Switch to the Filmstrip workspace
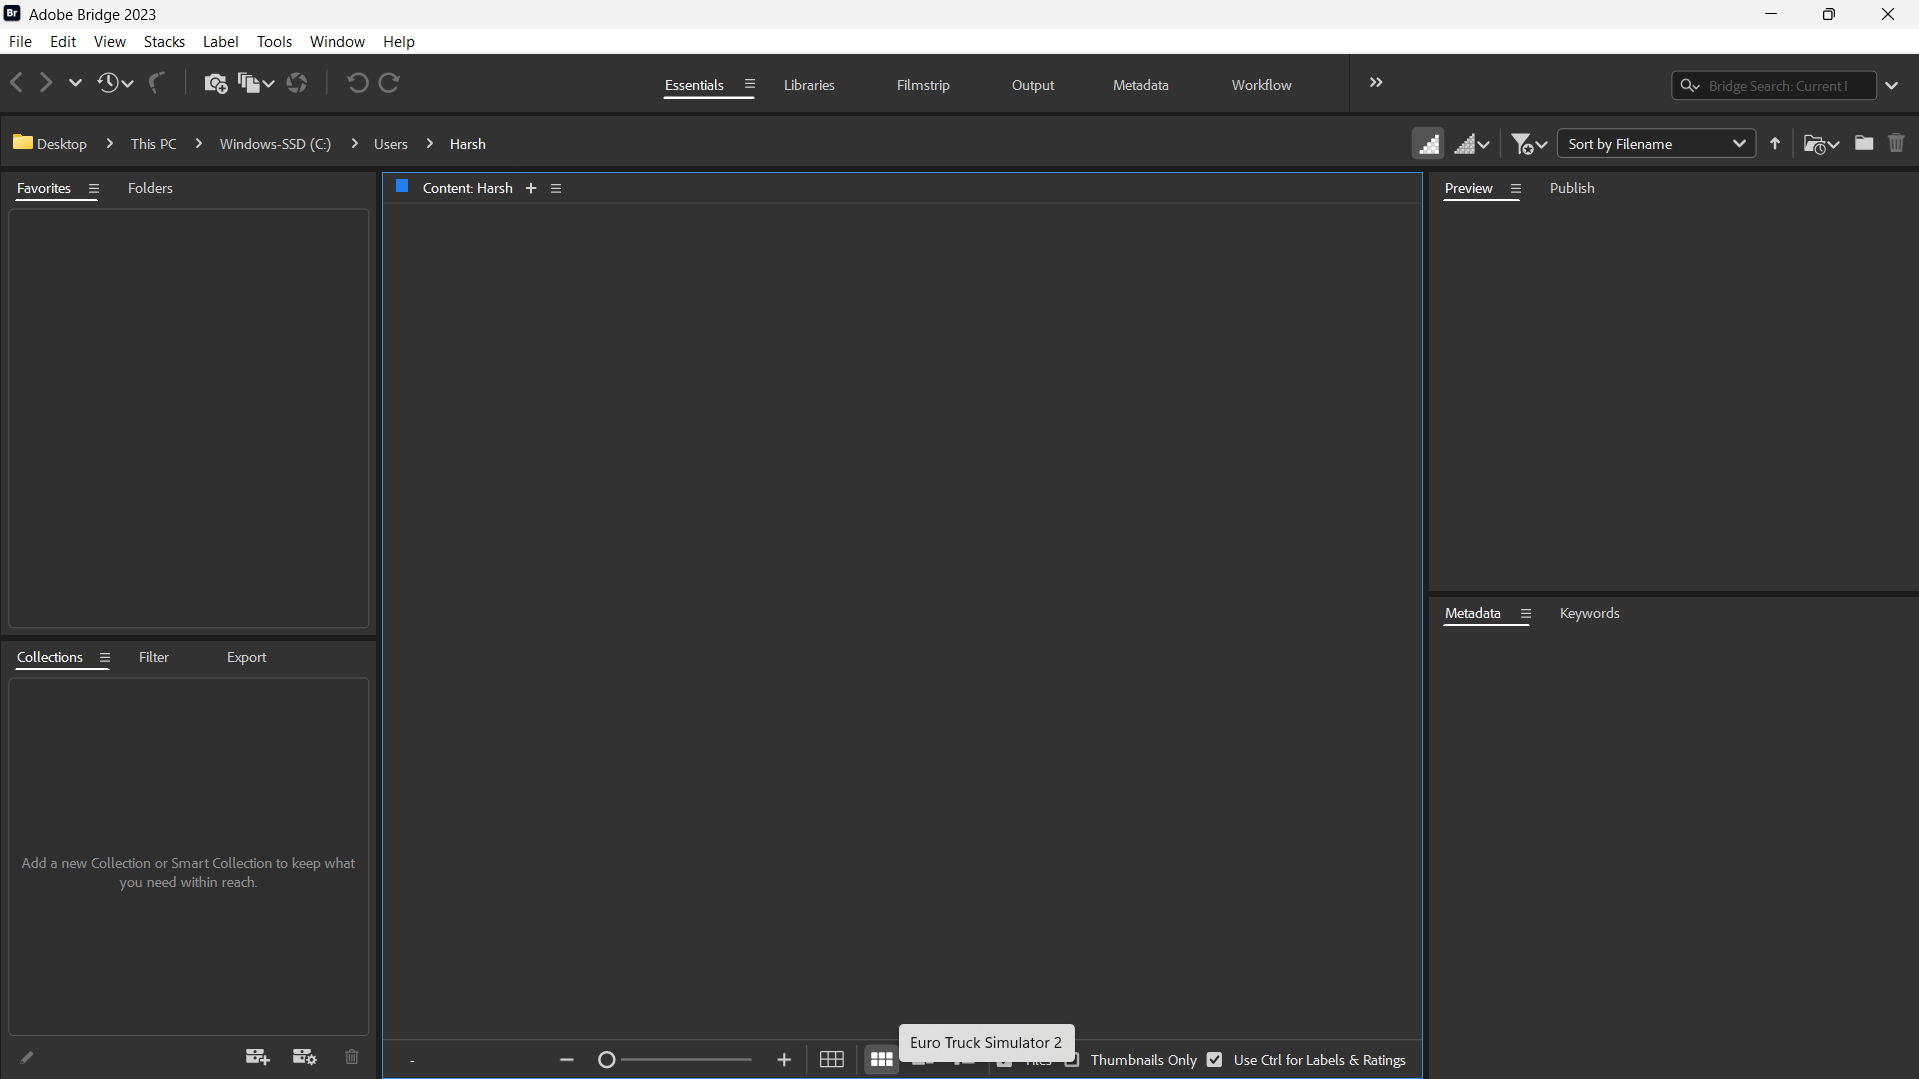This screenshot has width=1919, height=1079. click(x=922, y=85)
